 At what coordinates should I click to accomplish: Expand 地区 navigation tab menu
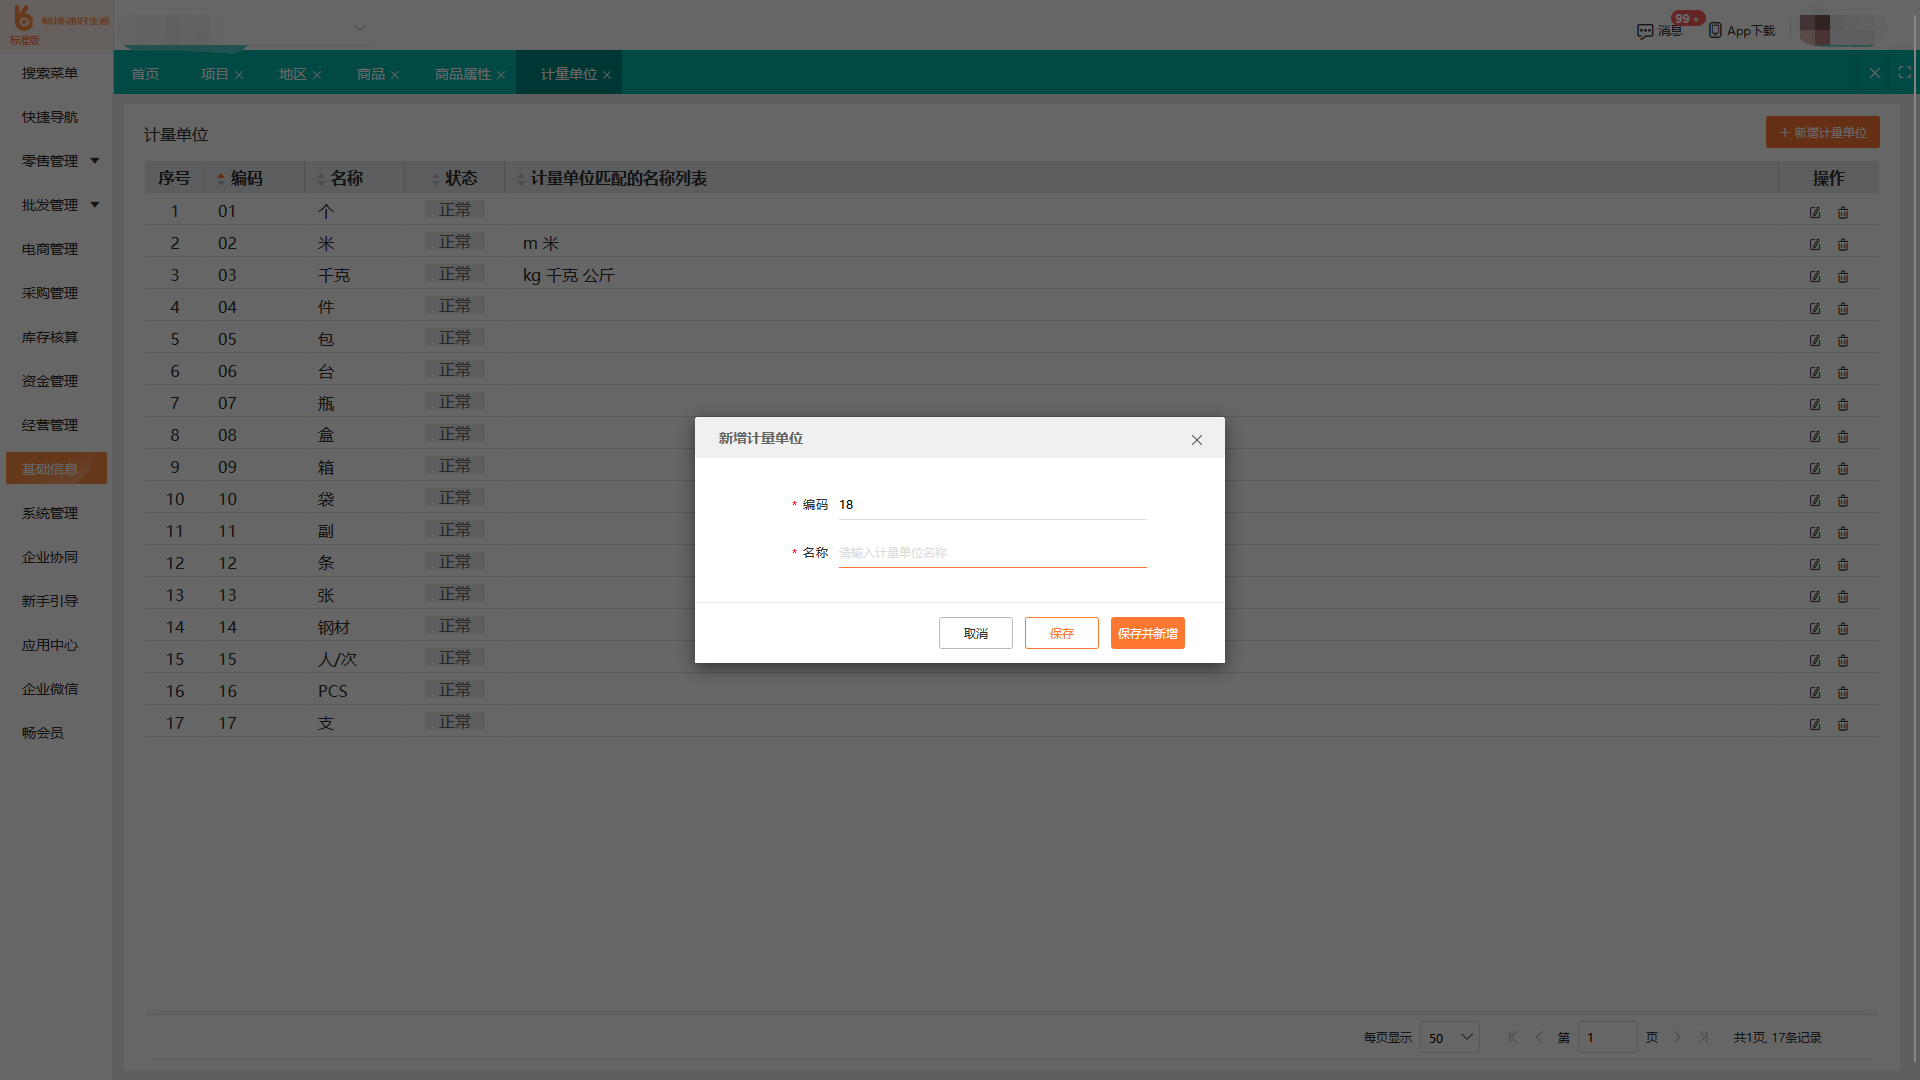297,74
